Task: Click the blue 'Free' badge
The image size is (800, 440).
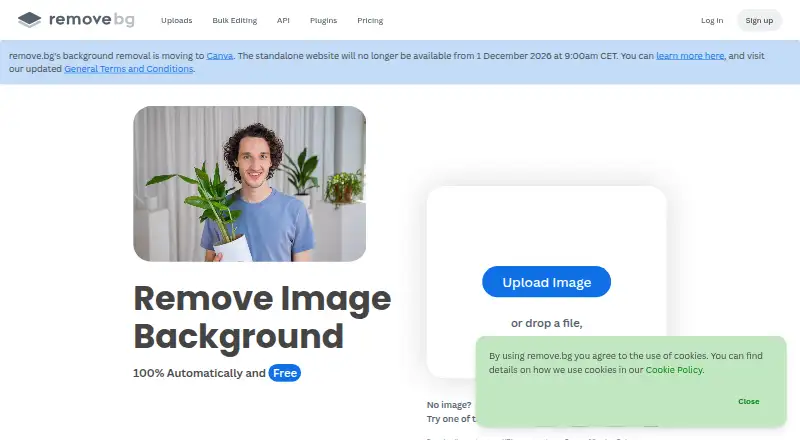Action: click(x=285, y=373)
